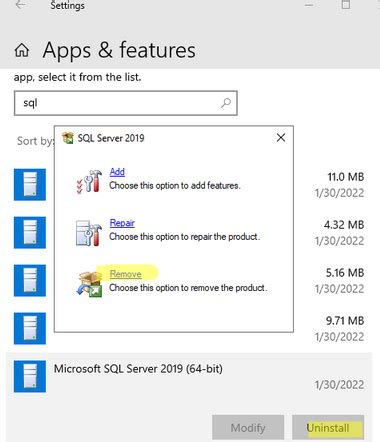The image size is (380, 442).
Task: Click the Modify button
Action: pos(248,428)
